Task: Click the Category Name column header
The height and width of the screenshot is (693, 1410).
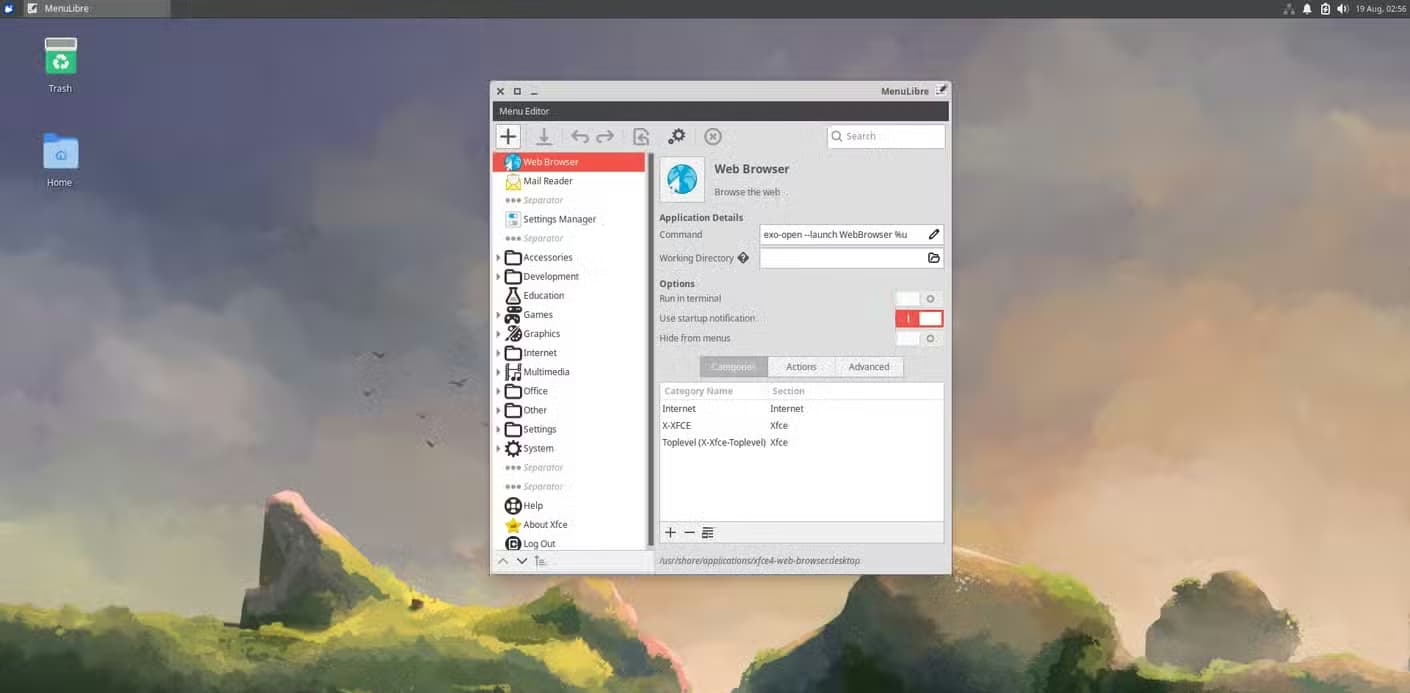Action: point(714,391)
